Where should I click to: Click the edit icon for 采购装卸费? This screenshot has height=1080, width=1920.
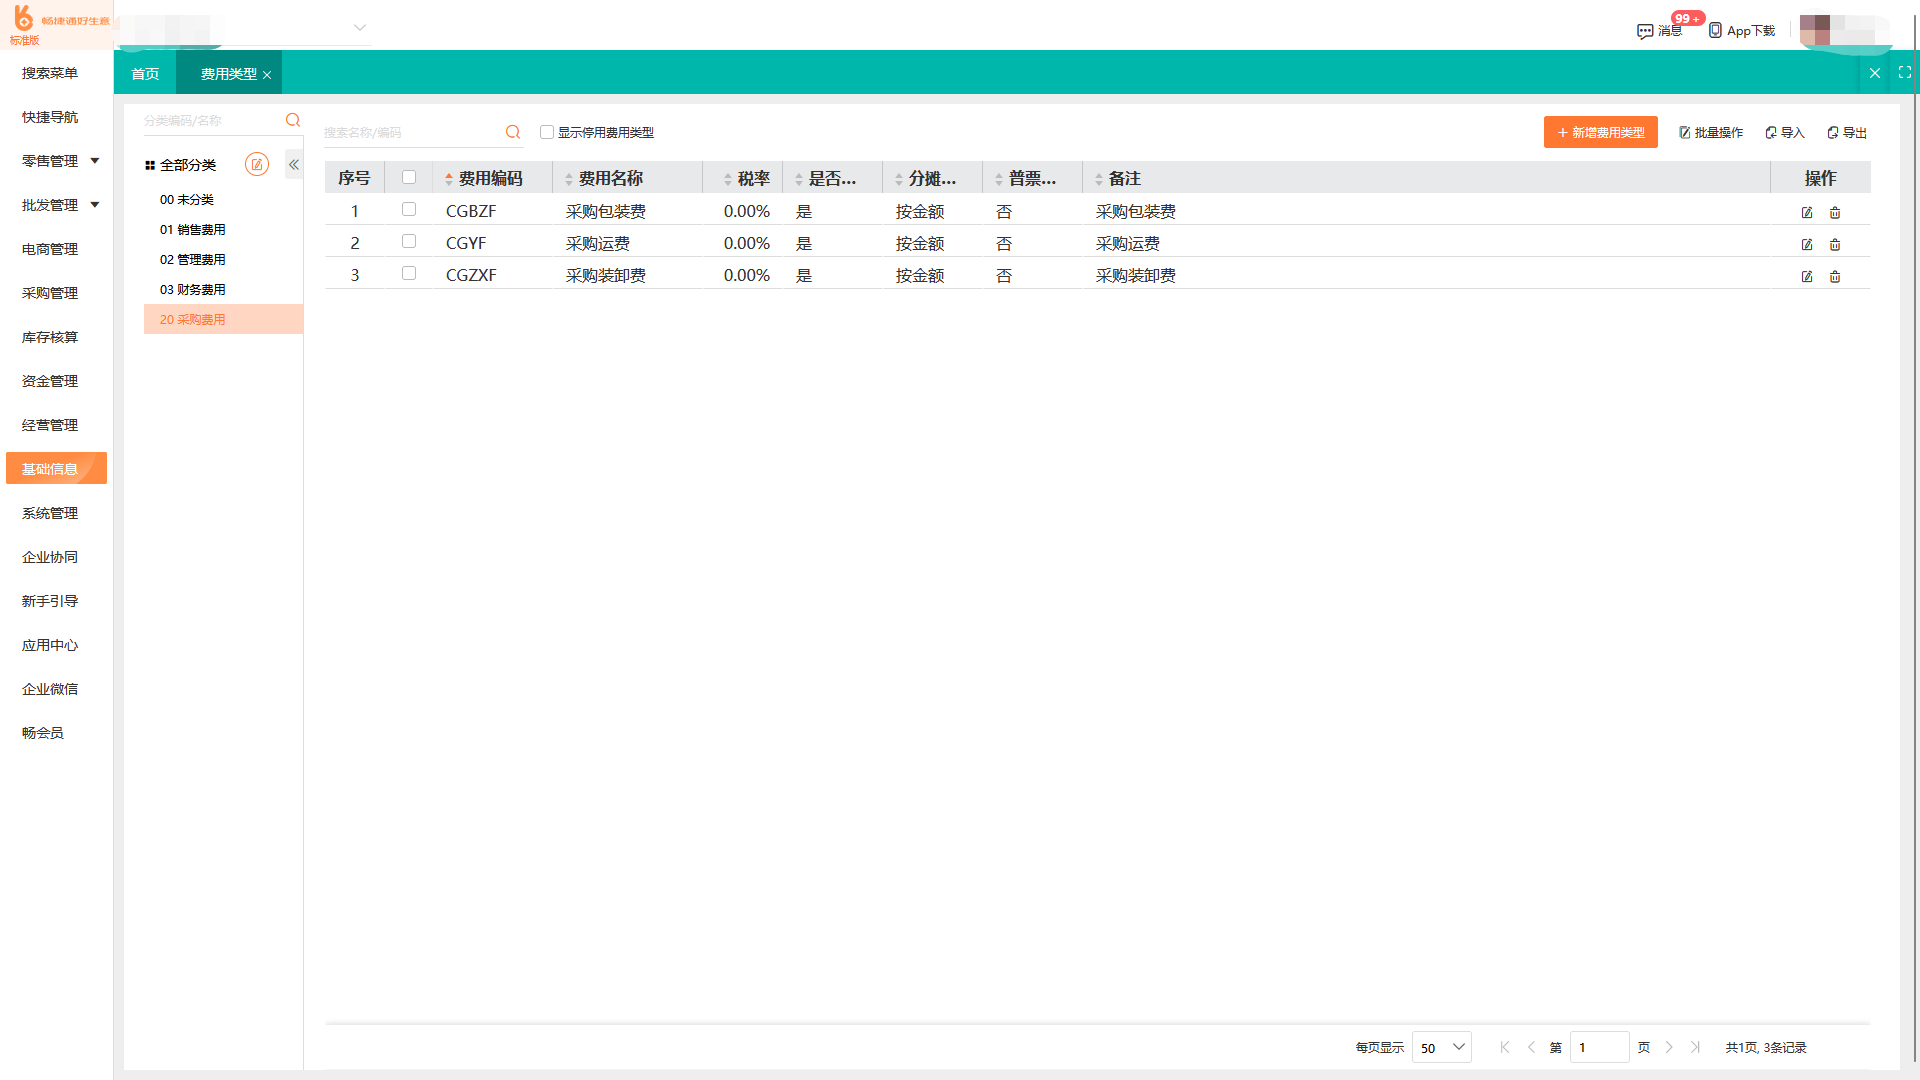click(x=1807, y=274)
